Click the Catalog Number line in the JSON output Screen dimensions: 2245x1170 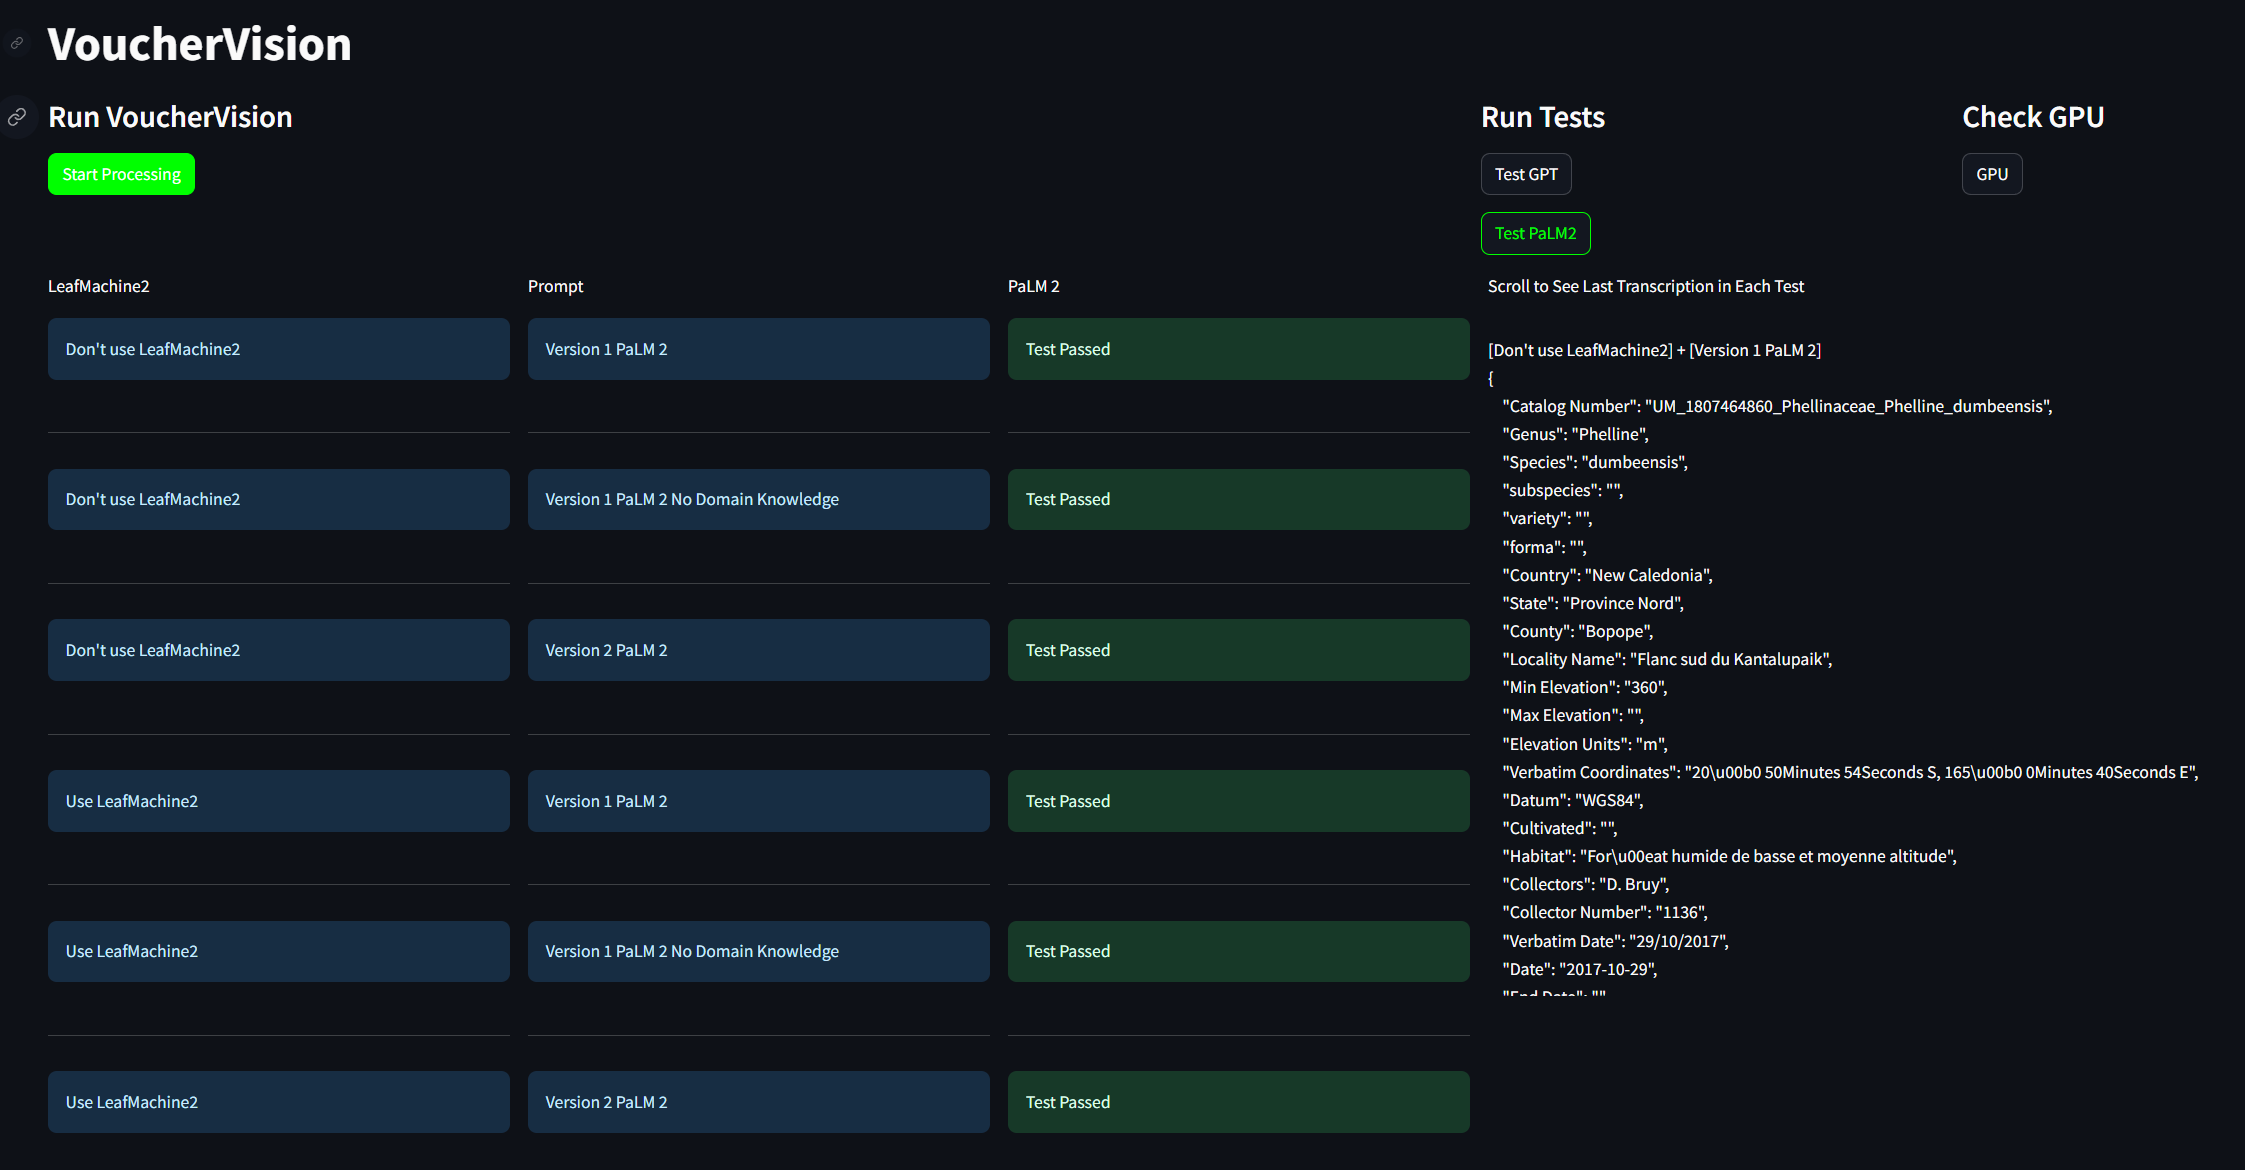[1776, 406]
